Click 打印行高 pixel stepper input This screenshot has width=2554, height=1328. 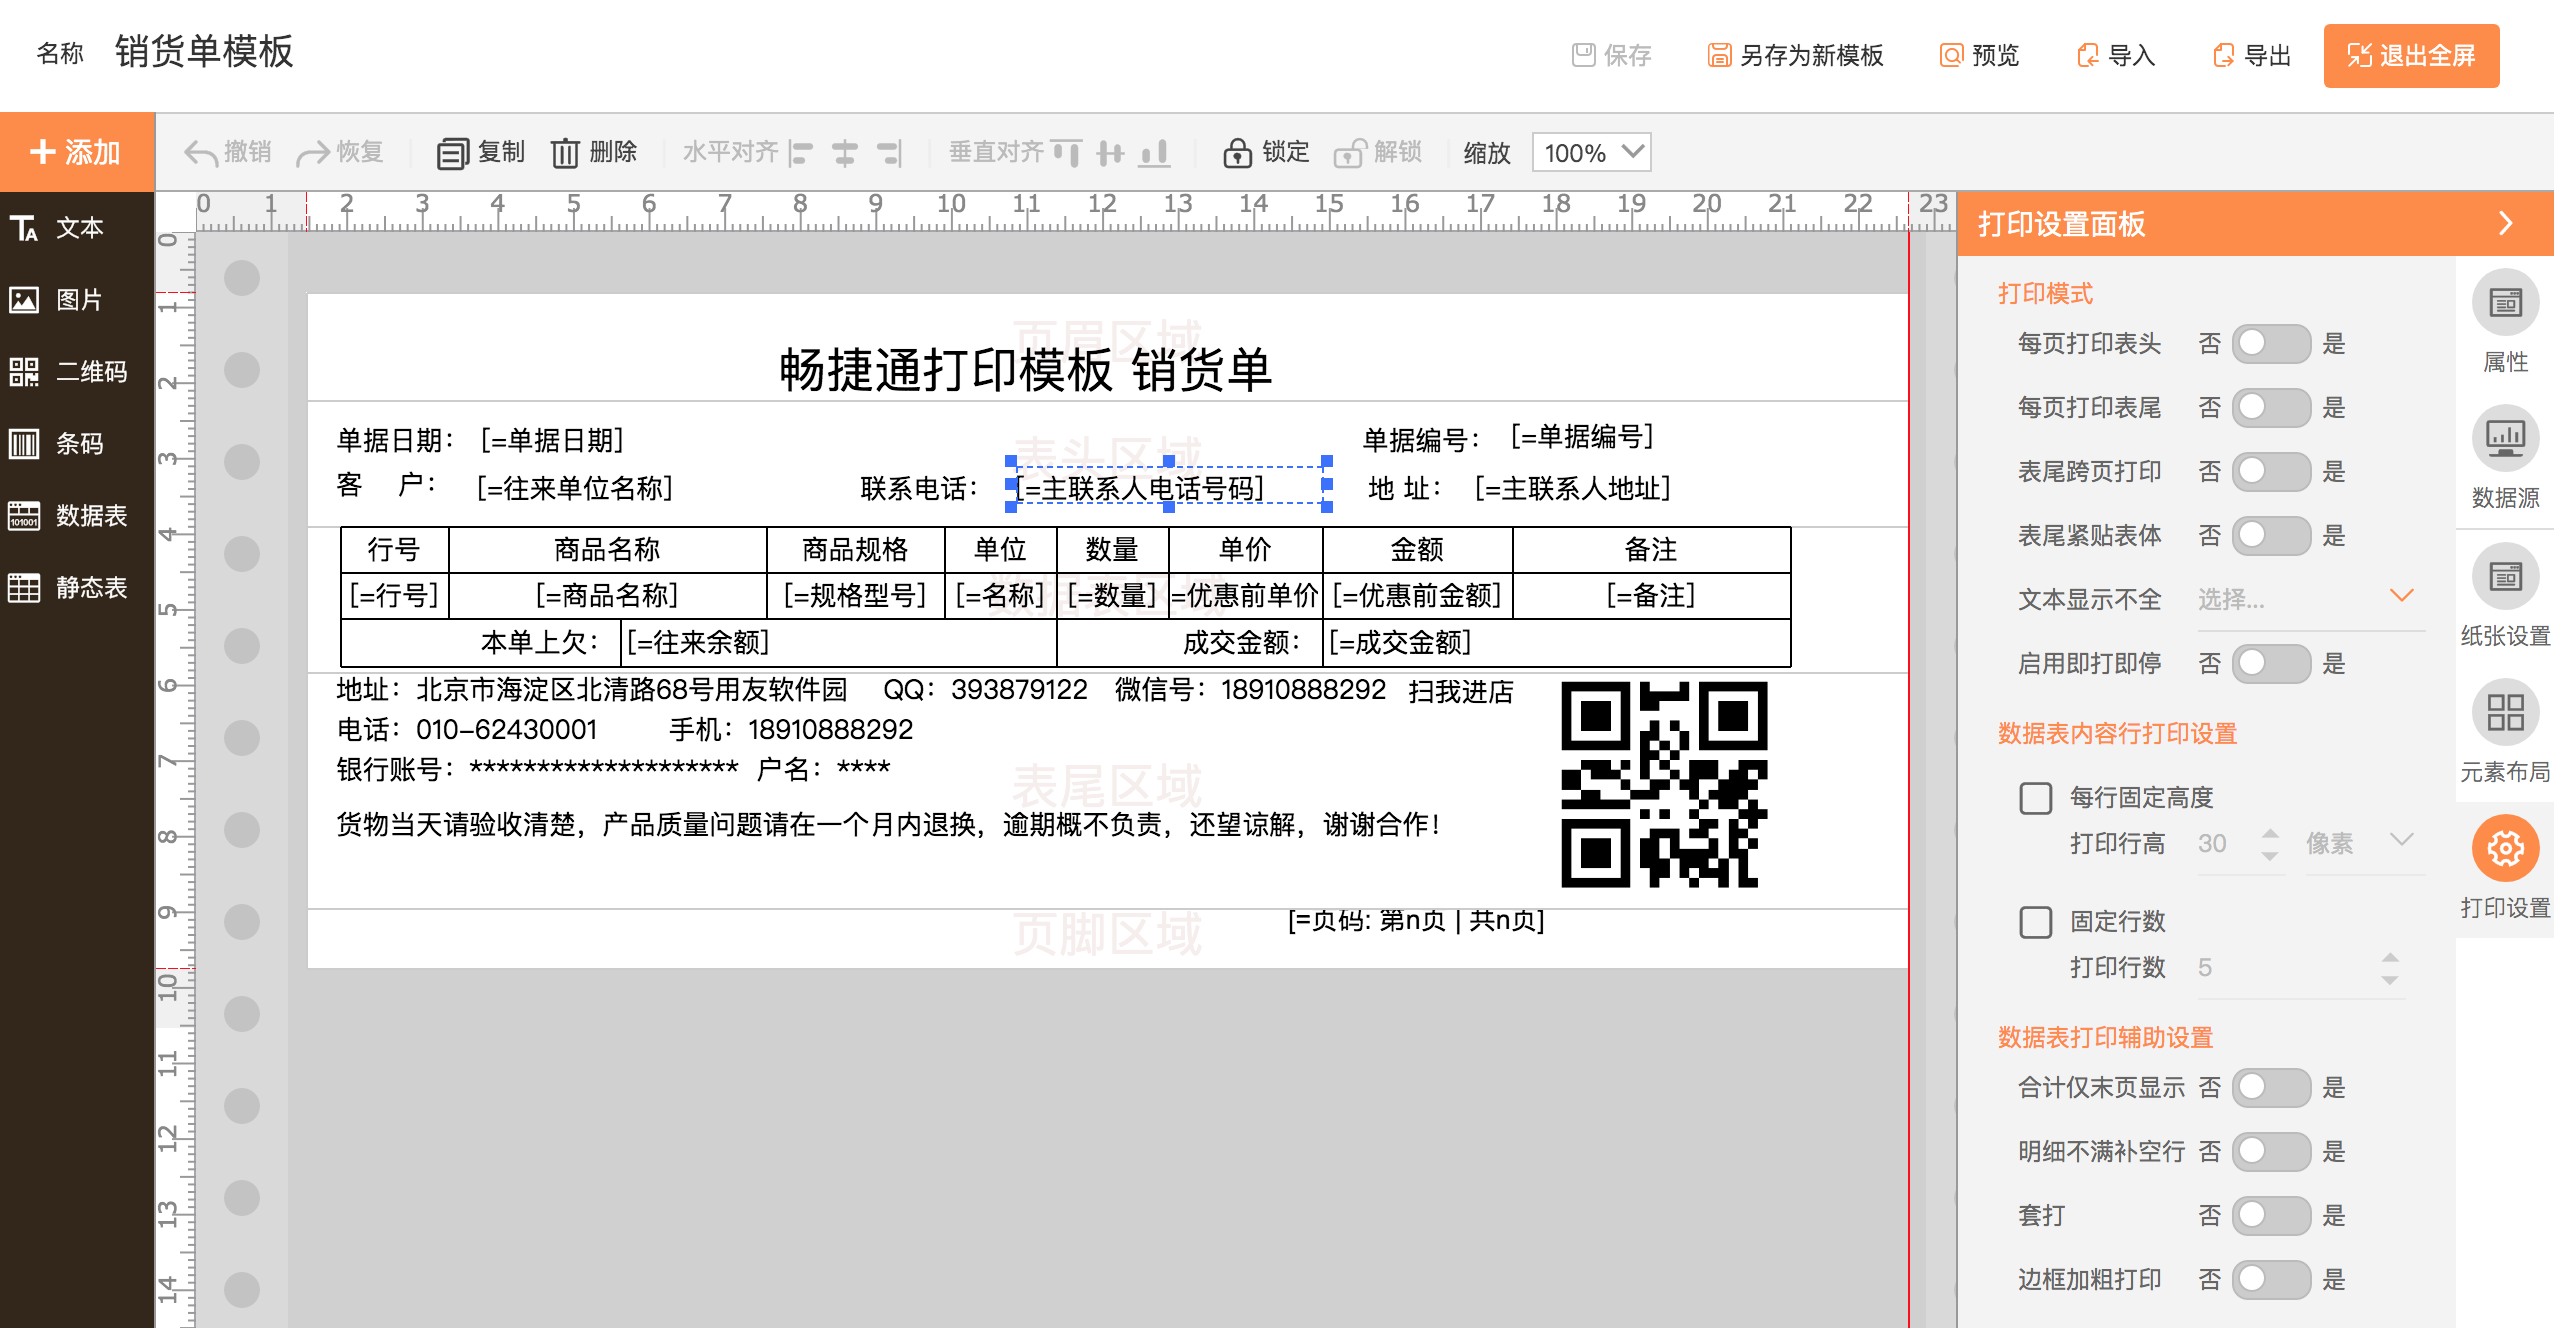click(x=2230, y=843)
